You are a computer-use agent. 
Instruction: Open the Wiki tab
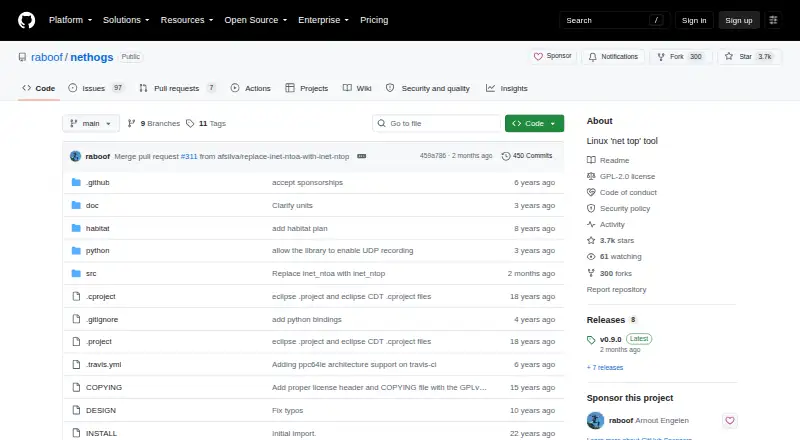click(x=357, y=88)
